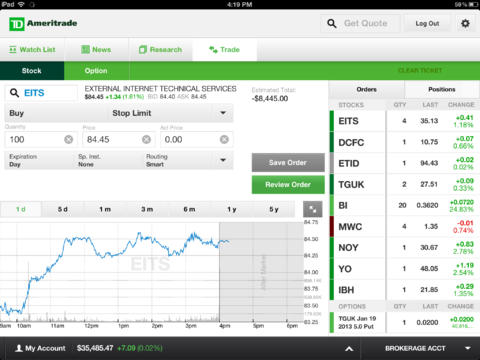This screenshot has height=360, width=480.
Task: Click the EITS symbol input field
Action: [x=41, y=93]
